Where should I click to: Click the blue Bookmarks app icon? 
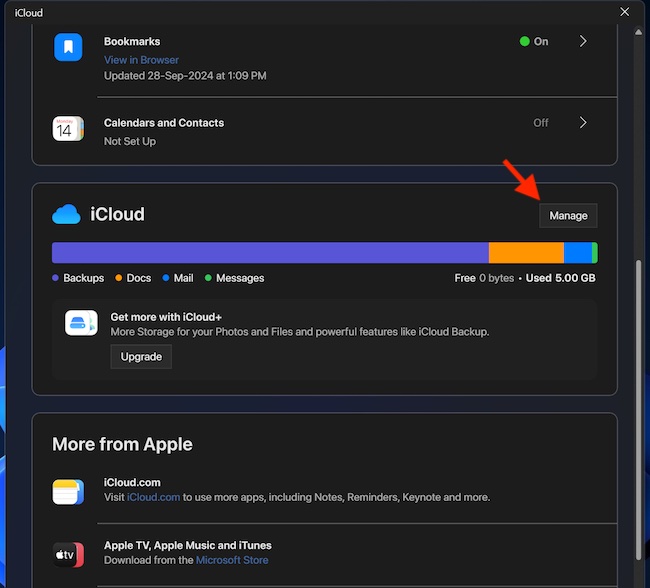(68, 47)
